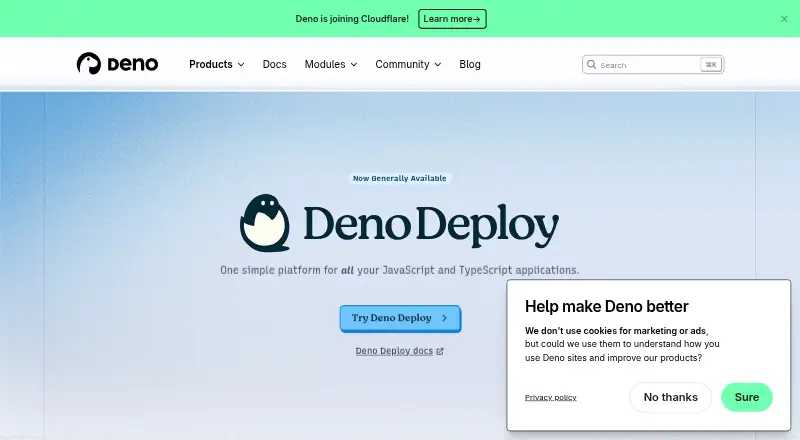Click the external link icon beside Deno Deploy docs
This screenshot has height=440, width=800.
(440, 351)
